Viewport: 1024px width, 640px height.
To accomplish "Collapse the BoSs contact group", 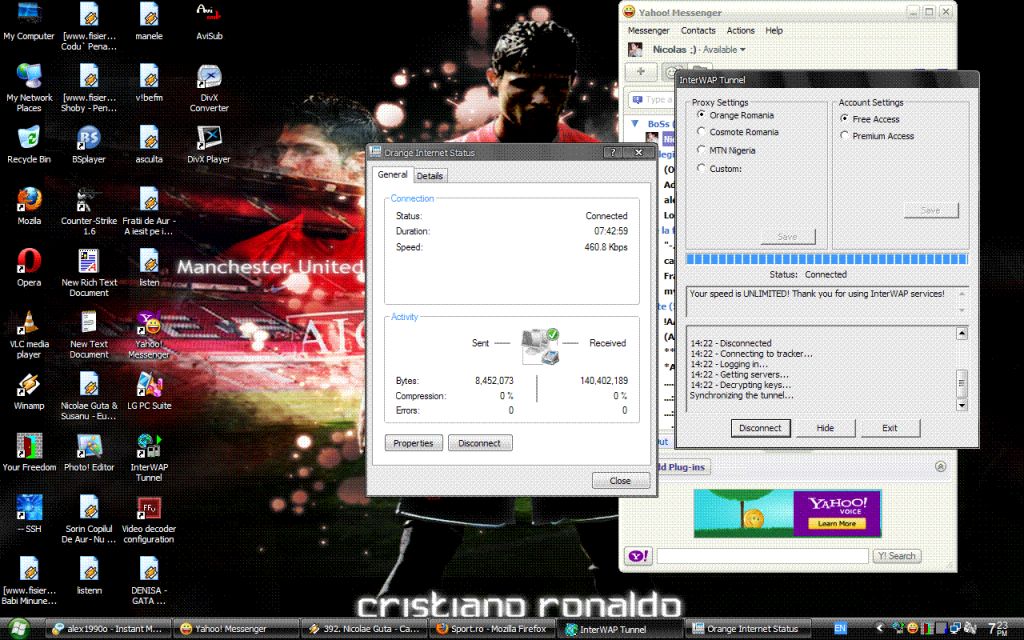I will coord(636,123).
